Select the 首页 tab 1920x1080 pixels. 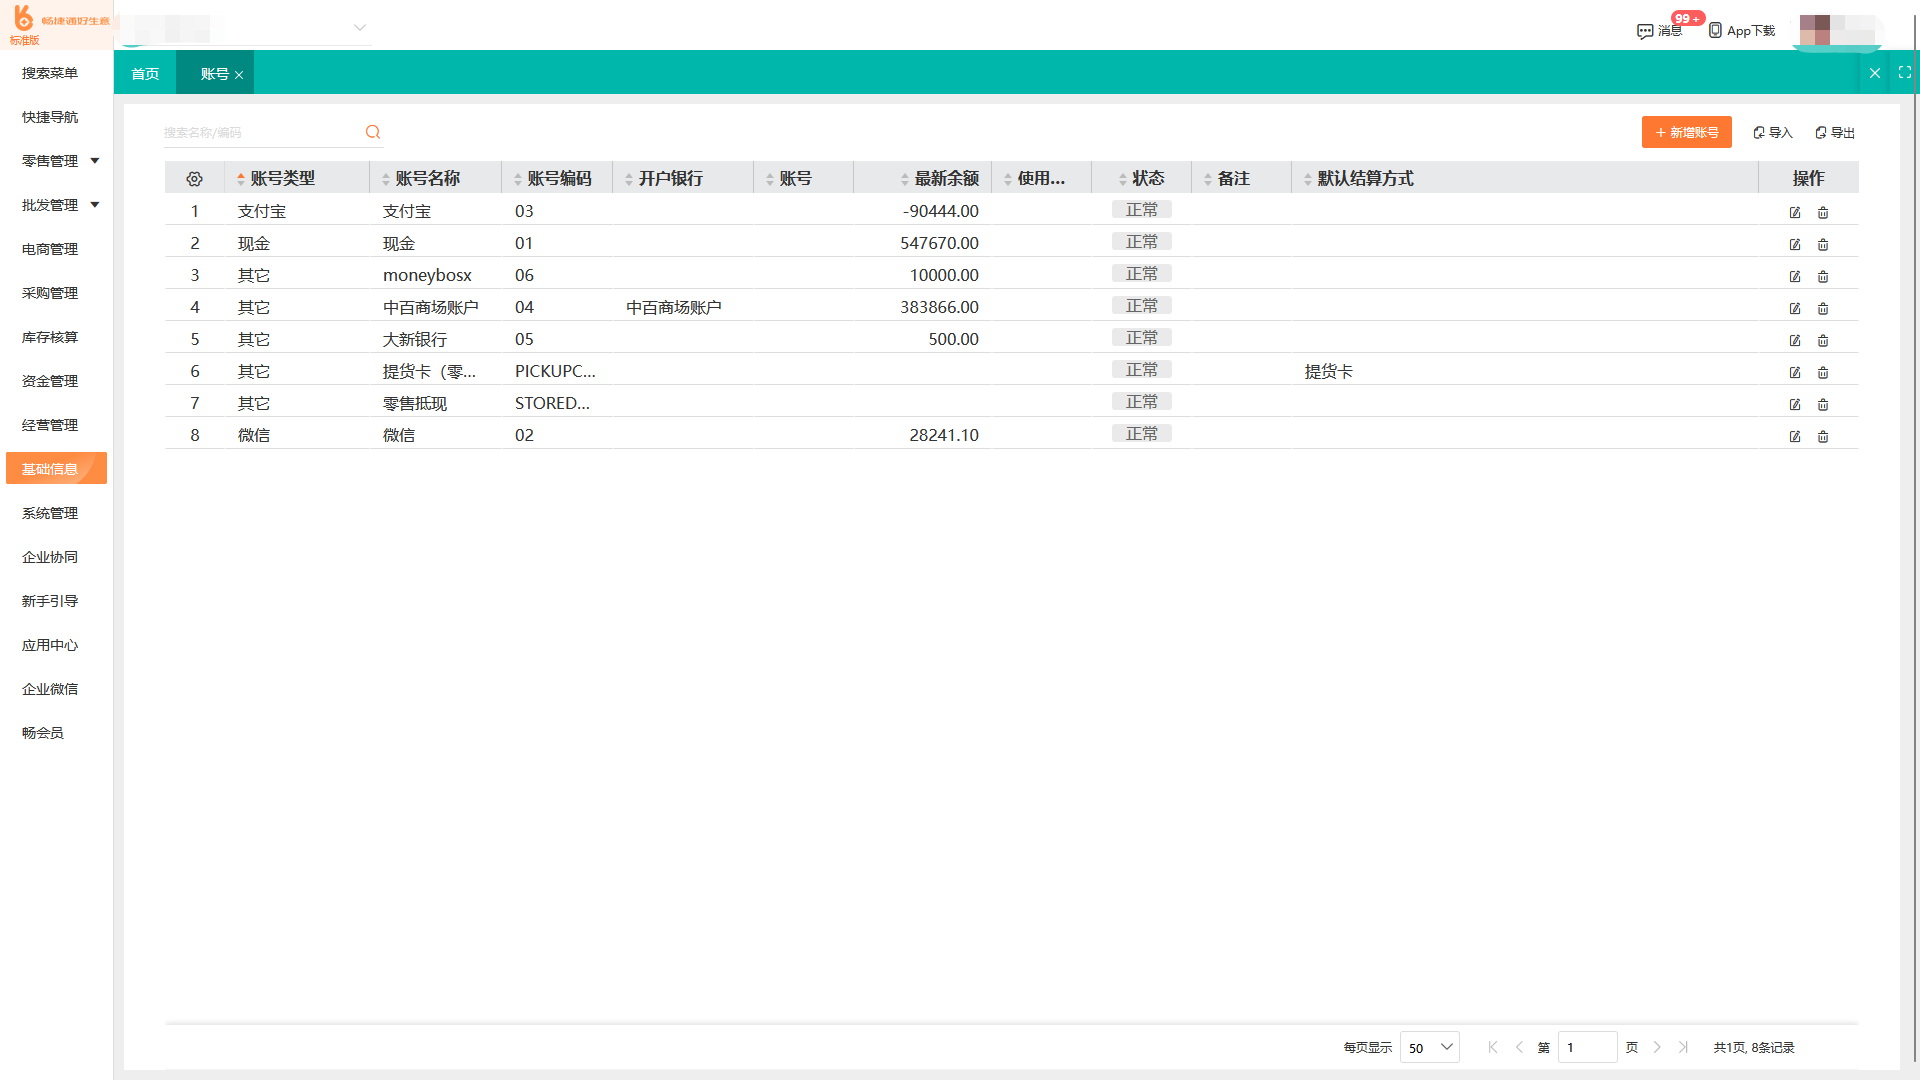point(145,74)
